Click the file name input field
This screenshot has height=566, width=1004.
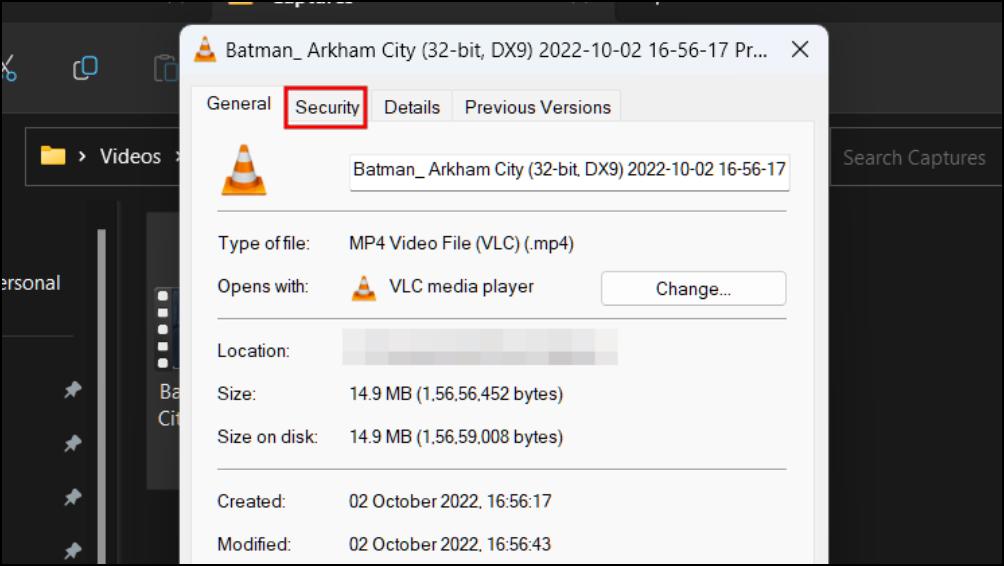(569, 170)
